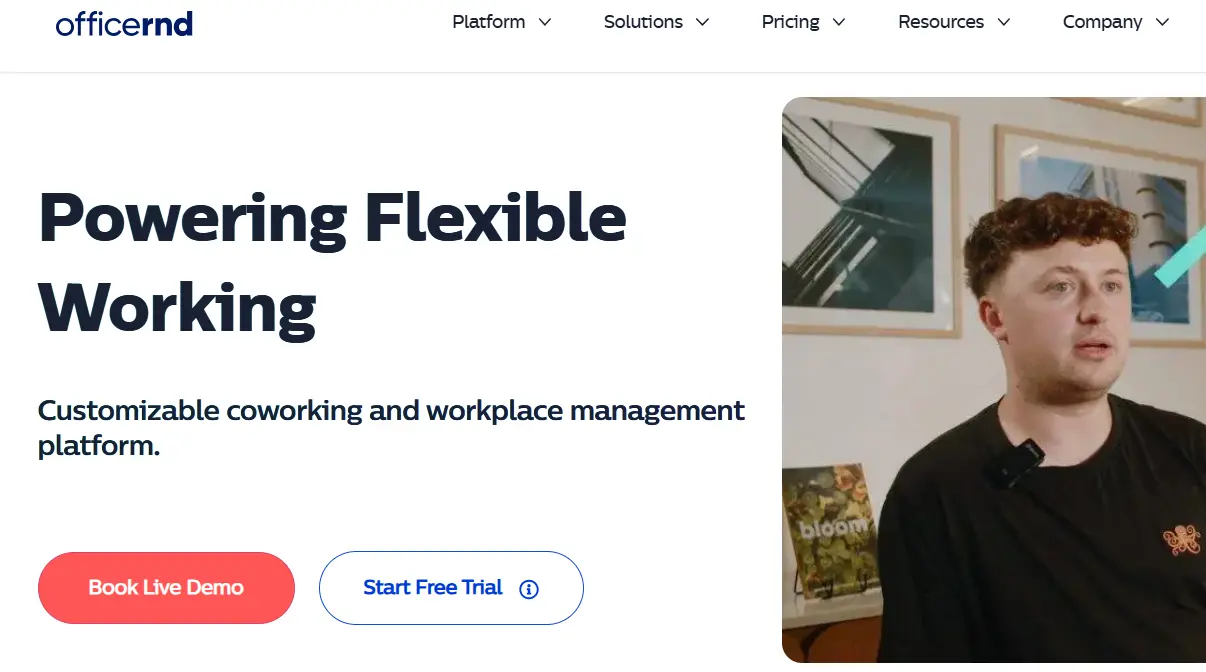Click the bloom magazine in the video frame

pos(828,525)
